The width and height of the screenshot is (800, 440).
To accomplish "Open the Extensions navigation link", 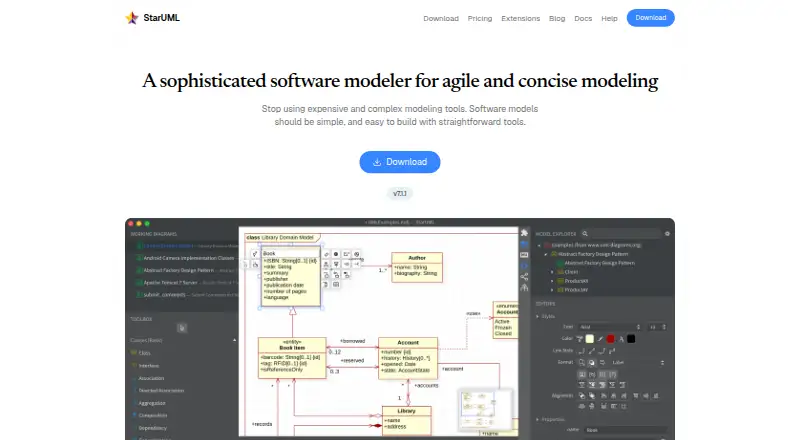I will [520, 18].
